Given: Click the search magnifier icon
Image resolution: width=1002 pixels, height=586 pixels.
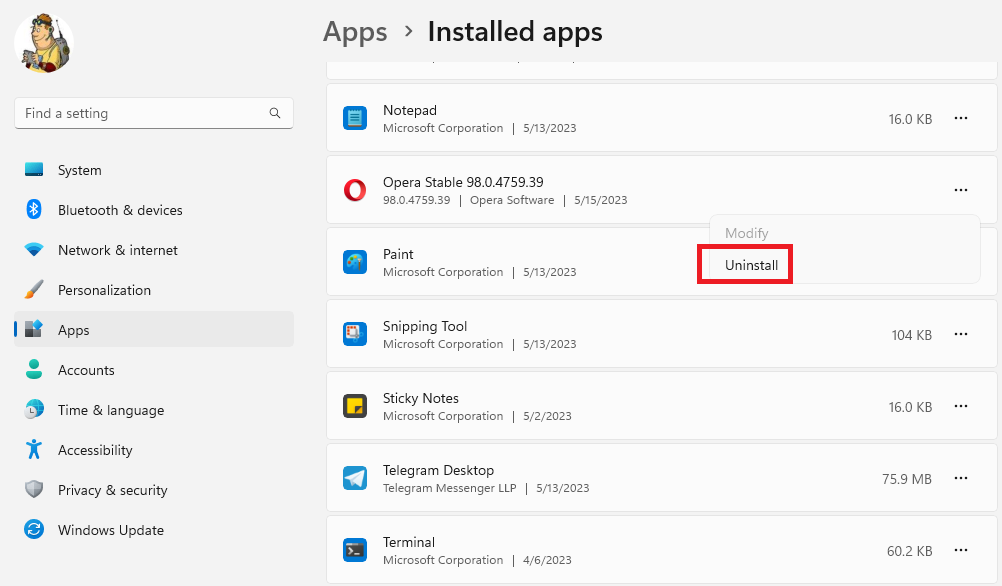Looking at the screenshot, I should [275, 113].
